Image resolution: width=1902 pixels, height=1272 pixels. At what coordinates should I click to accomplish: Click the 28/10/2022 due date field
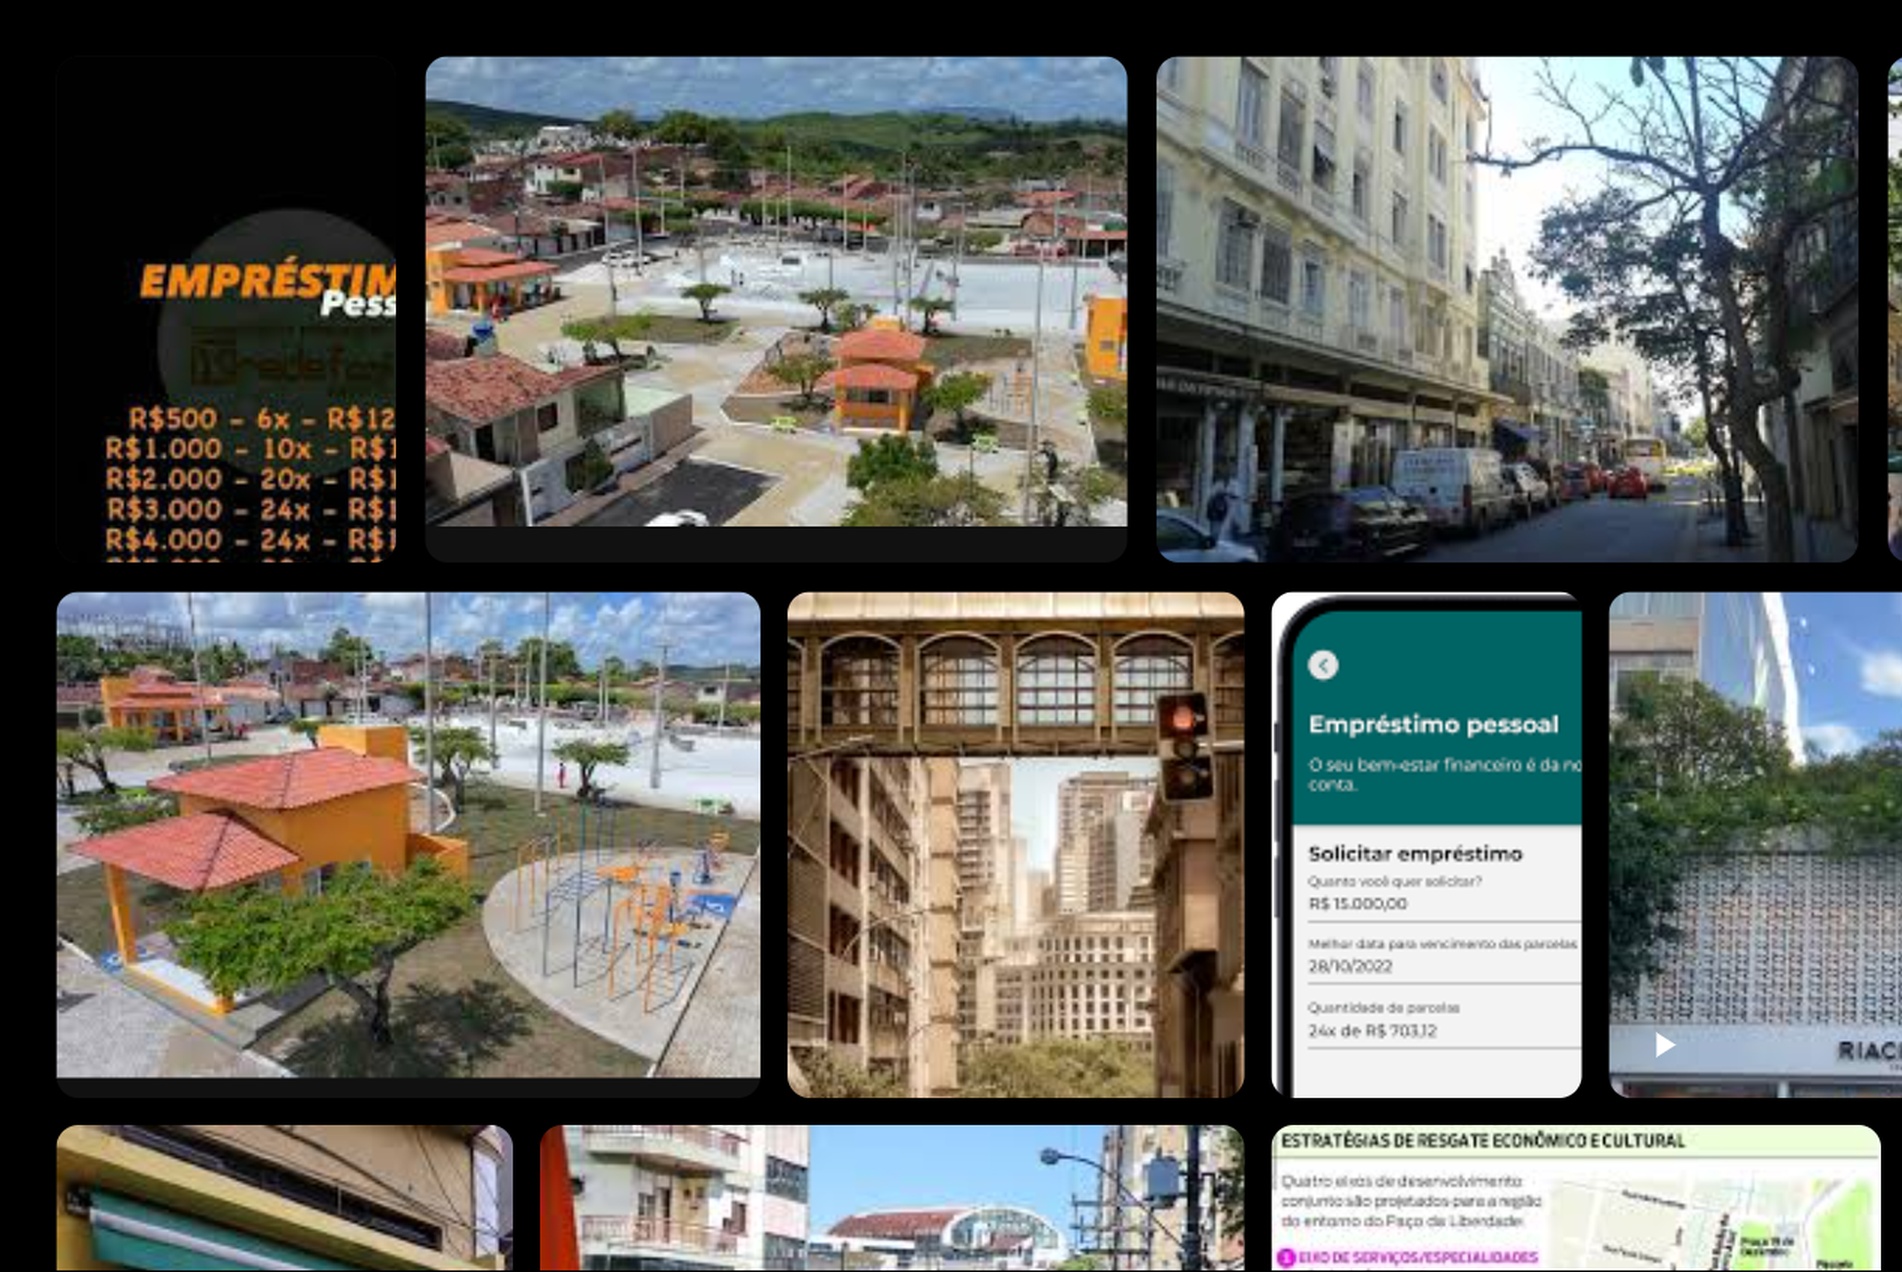pyautogui.click(x=1350, y=966)
